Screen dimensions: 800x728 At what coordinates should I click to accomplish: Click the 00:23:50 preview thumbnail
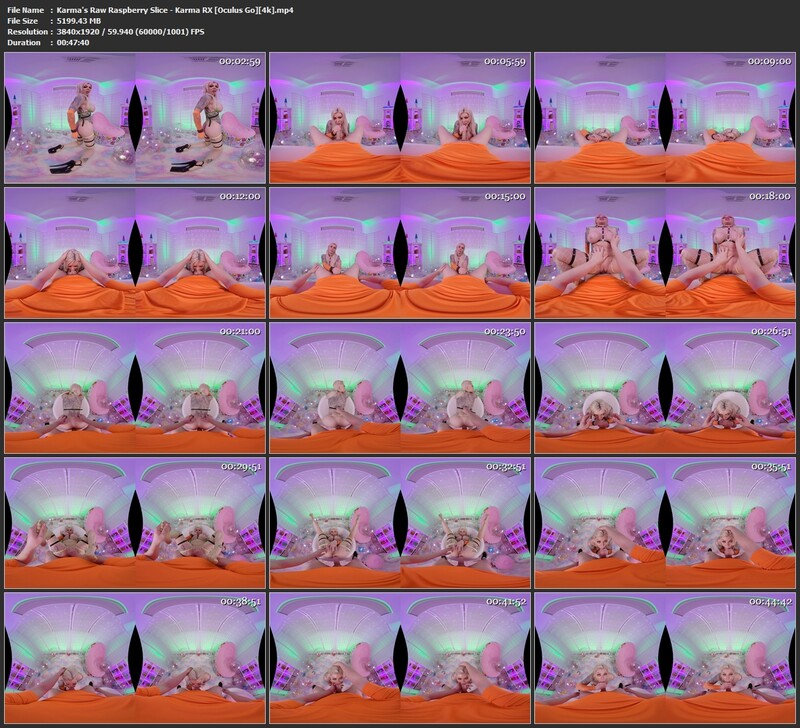(x=400, y=386)
